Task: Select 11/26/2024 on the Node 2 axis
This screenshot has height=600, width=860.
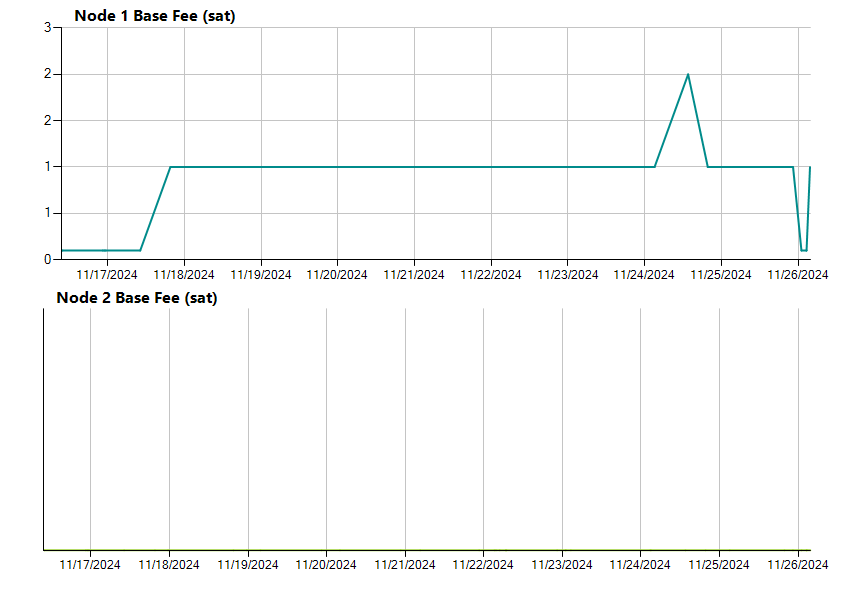Action: point(797,565)
